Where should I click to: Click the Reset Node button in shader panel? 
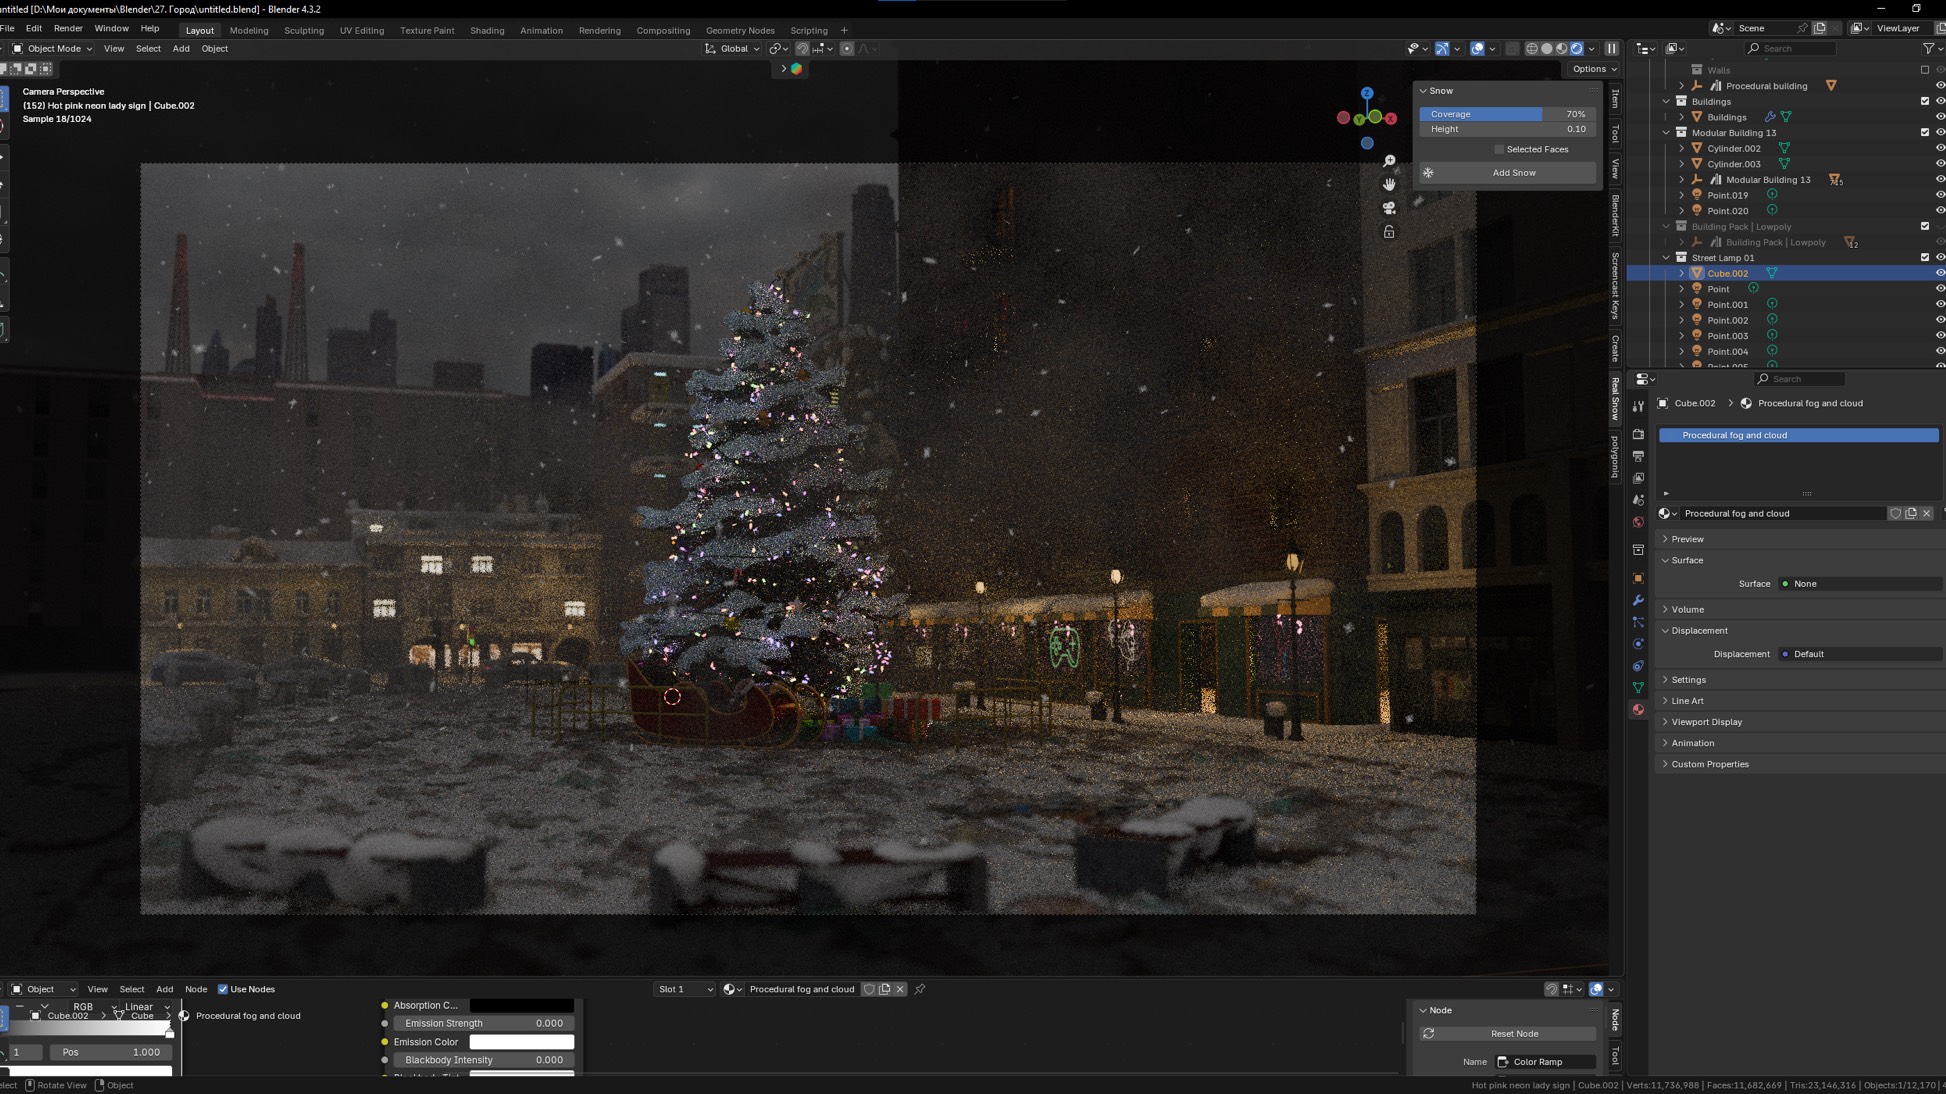point(1513,1033)
